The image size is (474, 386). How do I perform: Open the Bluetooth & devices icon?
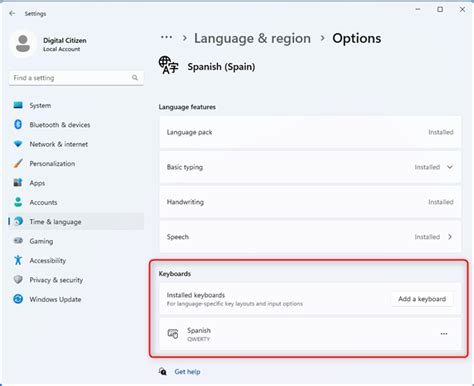point(18,125)
